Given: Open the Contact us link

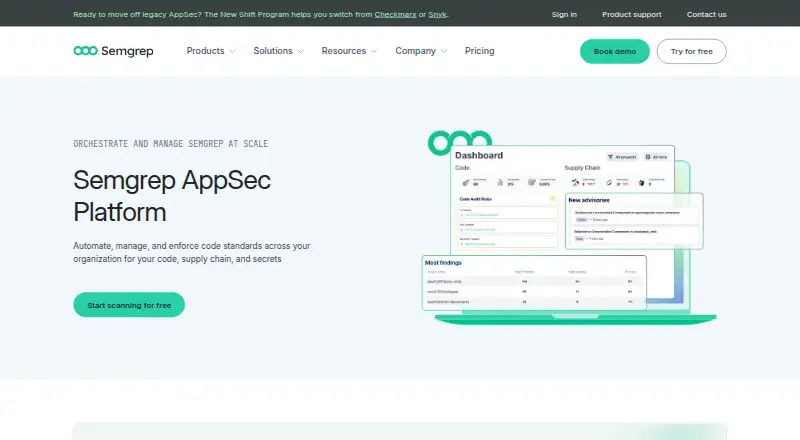Looking at the screenshot, I should click(706, 14).
